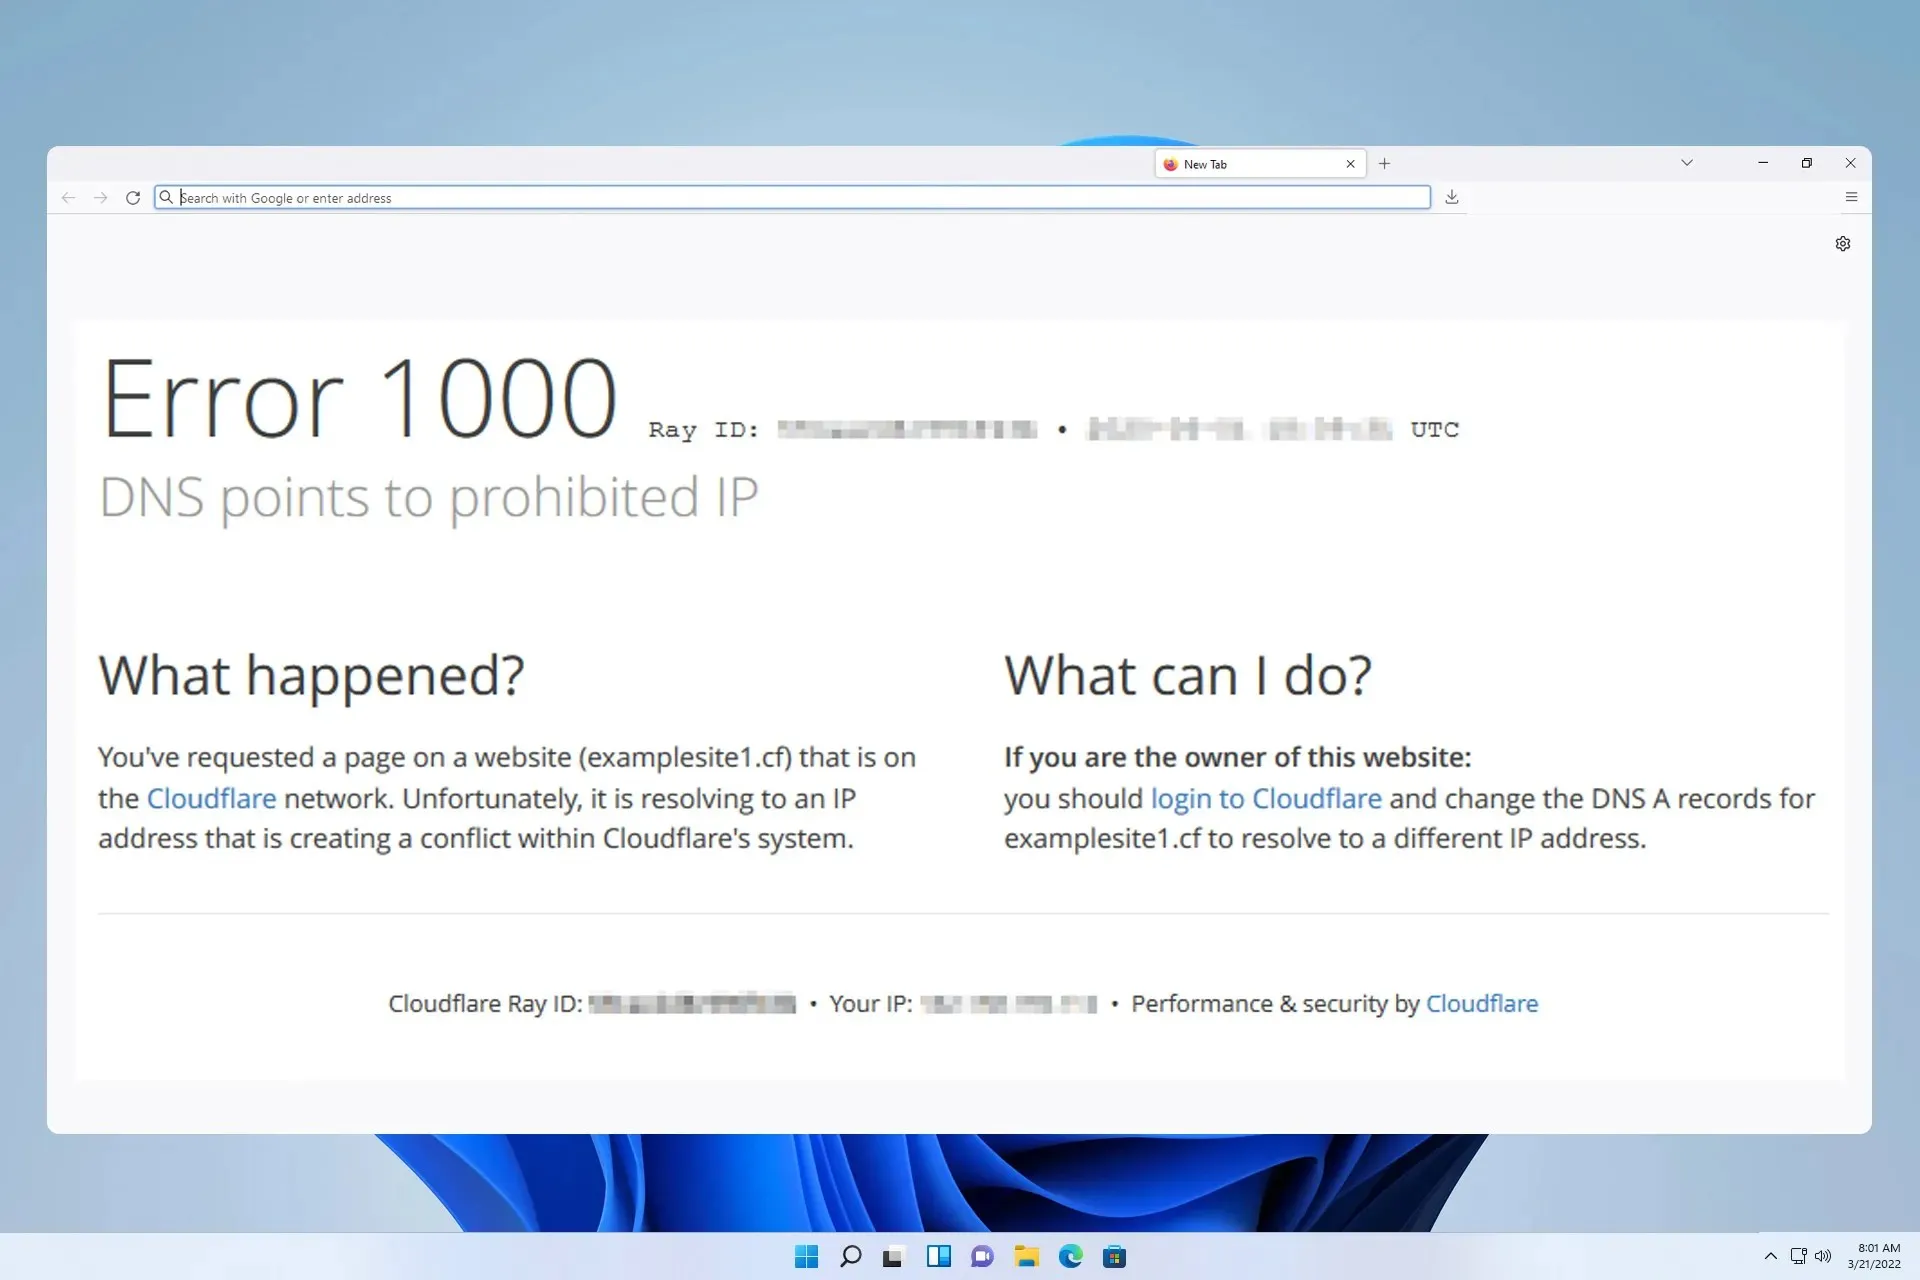
Task: Click the 'What happened?' heading
Action: 311,676
